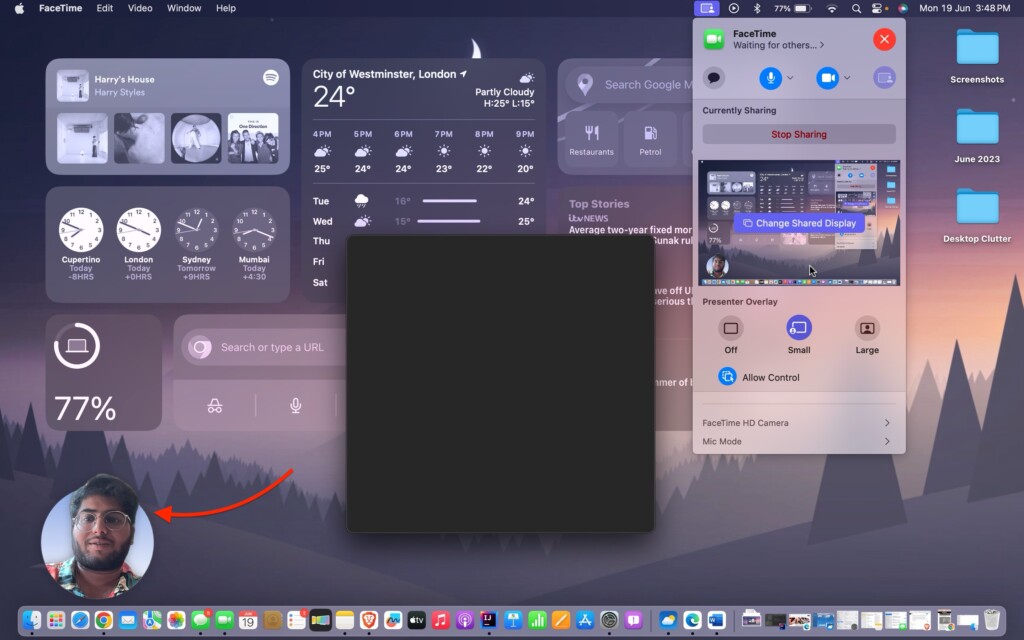
Task: Open Bluetooth status in menu bar
Action: click(x=757, y=8)
